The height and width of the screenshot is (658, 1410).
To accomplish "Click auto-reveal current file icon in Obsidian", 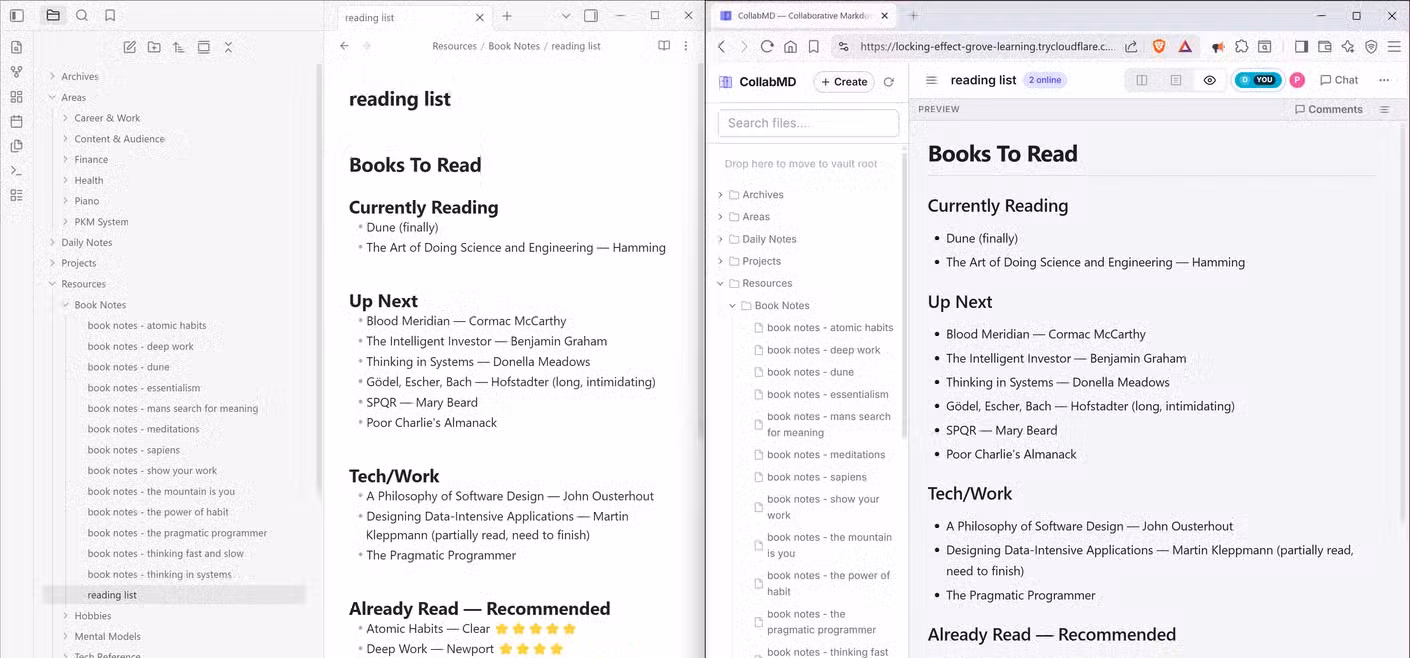I will click(x=204, y=47).
